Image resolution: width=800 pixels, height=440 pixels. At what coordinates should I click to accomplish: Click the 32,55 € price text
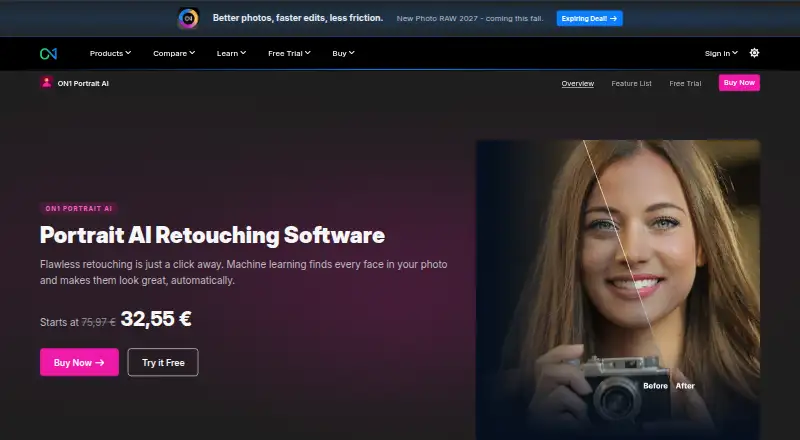156,319
